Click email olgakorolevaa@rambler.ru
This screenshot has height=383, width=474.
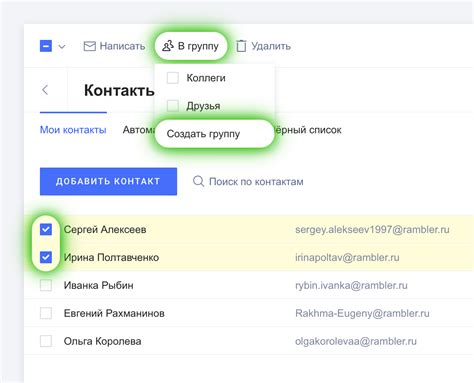tap(356, 341)
